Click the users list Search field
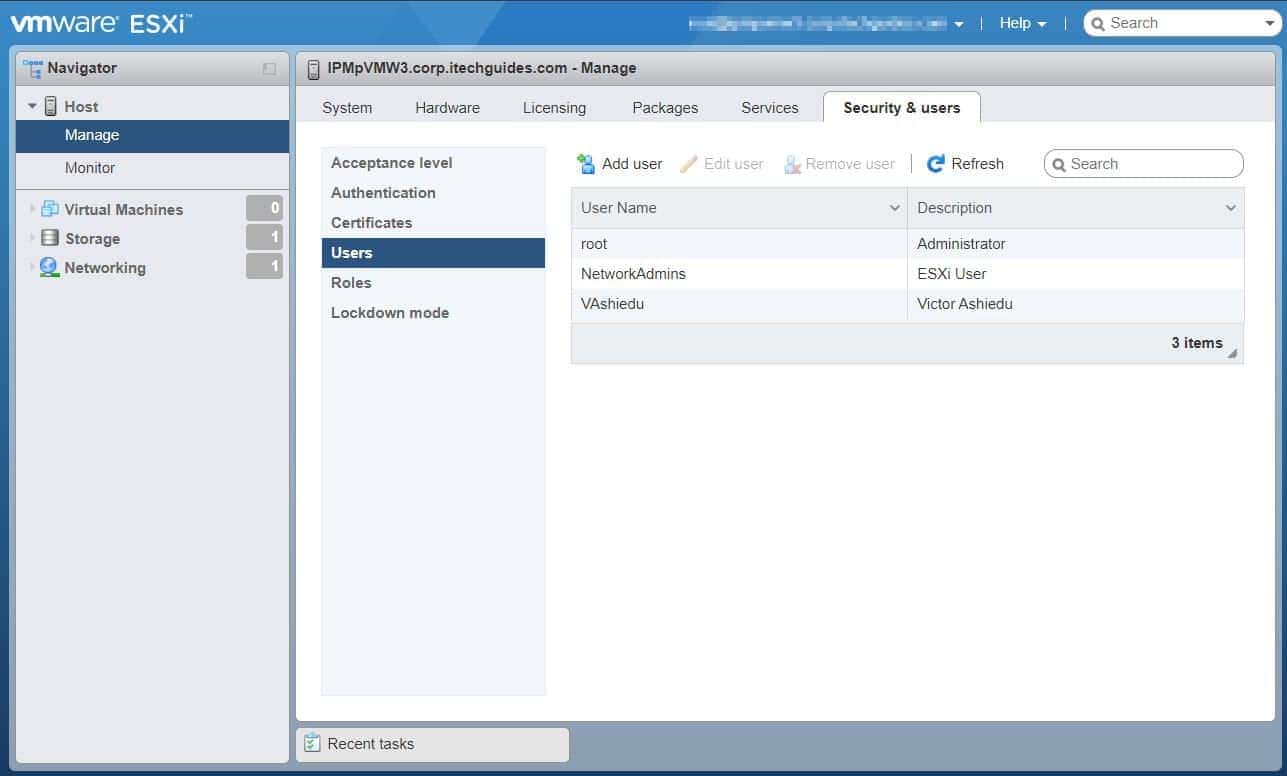 1150,164
